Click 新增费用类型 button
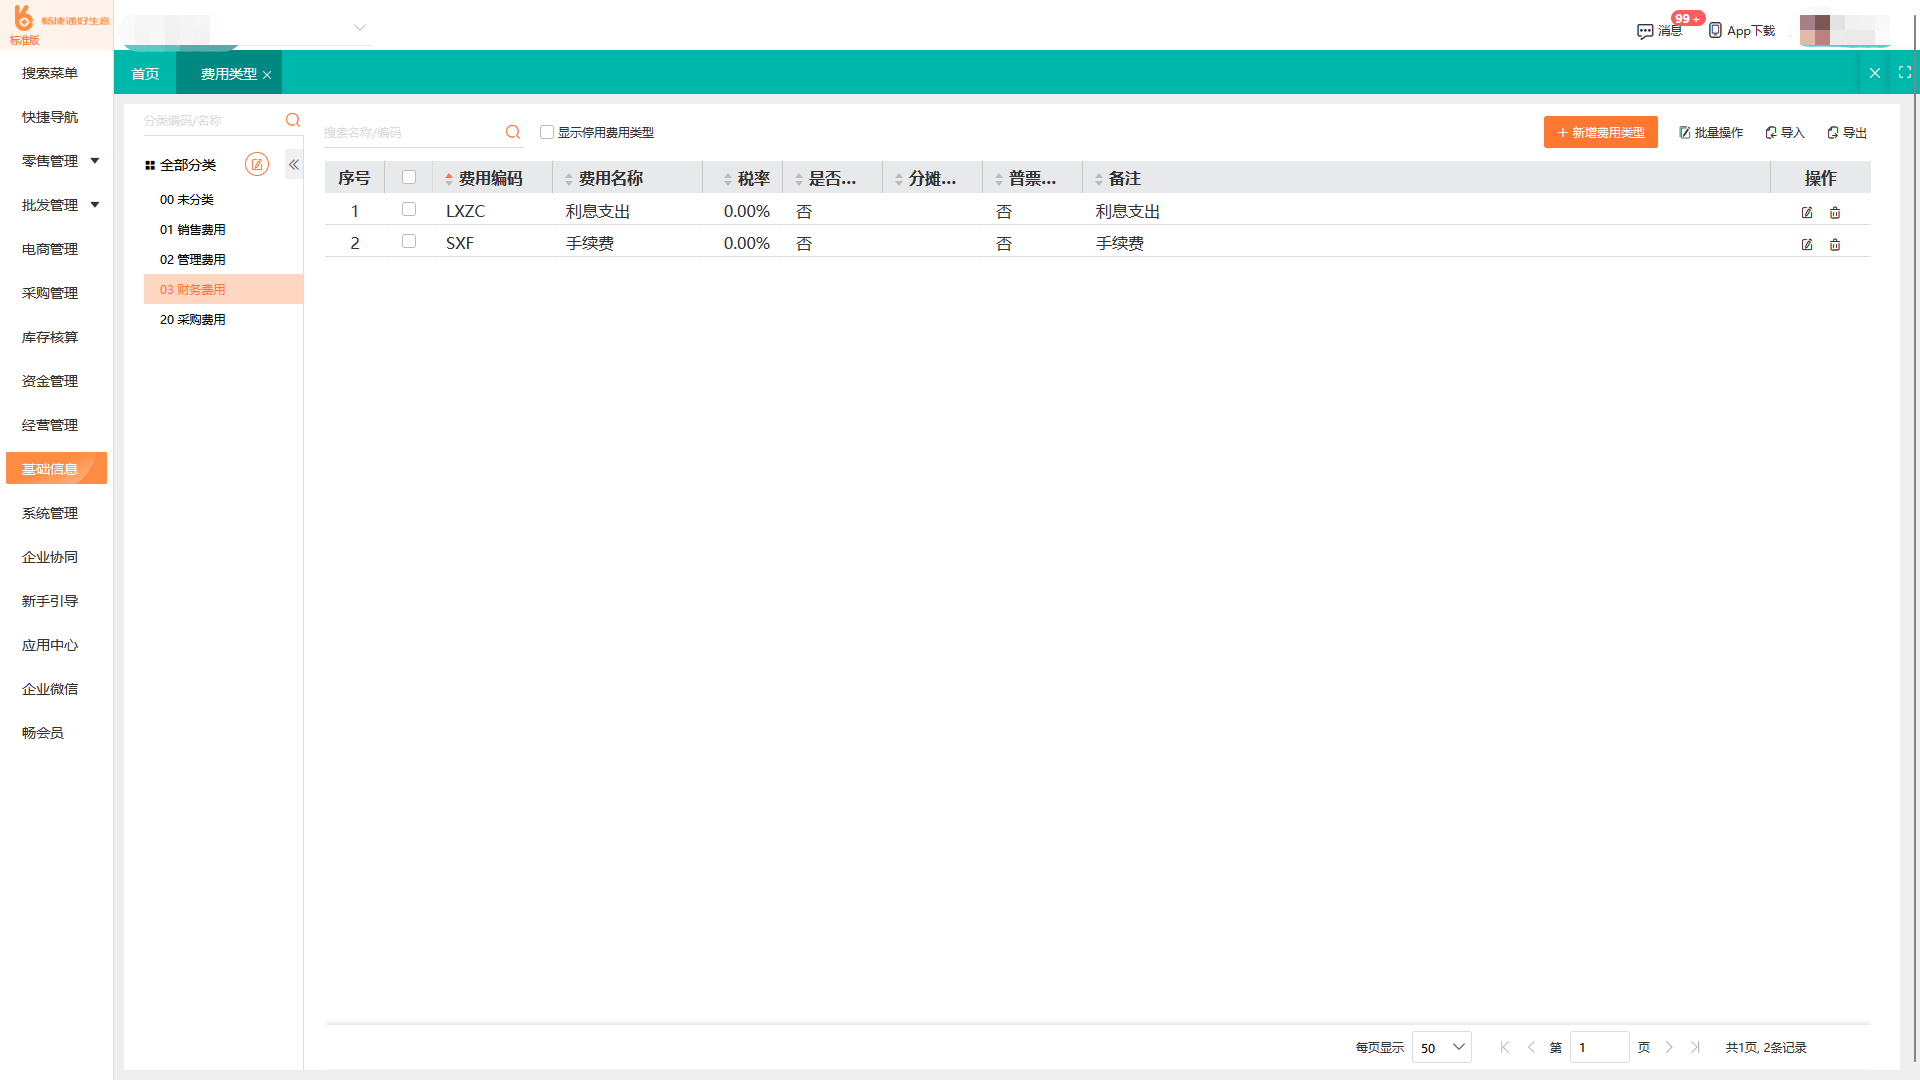1920x1080 pixels. (1600, 132)
